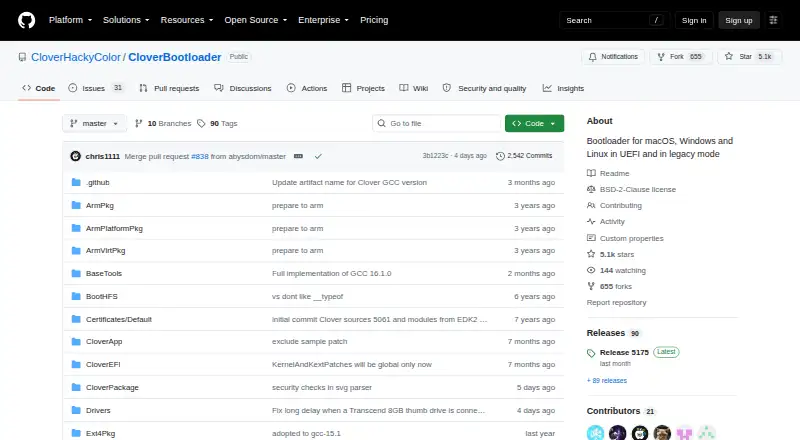Switch to the Discussions tab
The width and height of the screenshot is (800, 440).
click(243, 88)
